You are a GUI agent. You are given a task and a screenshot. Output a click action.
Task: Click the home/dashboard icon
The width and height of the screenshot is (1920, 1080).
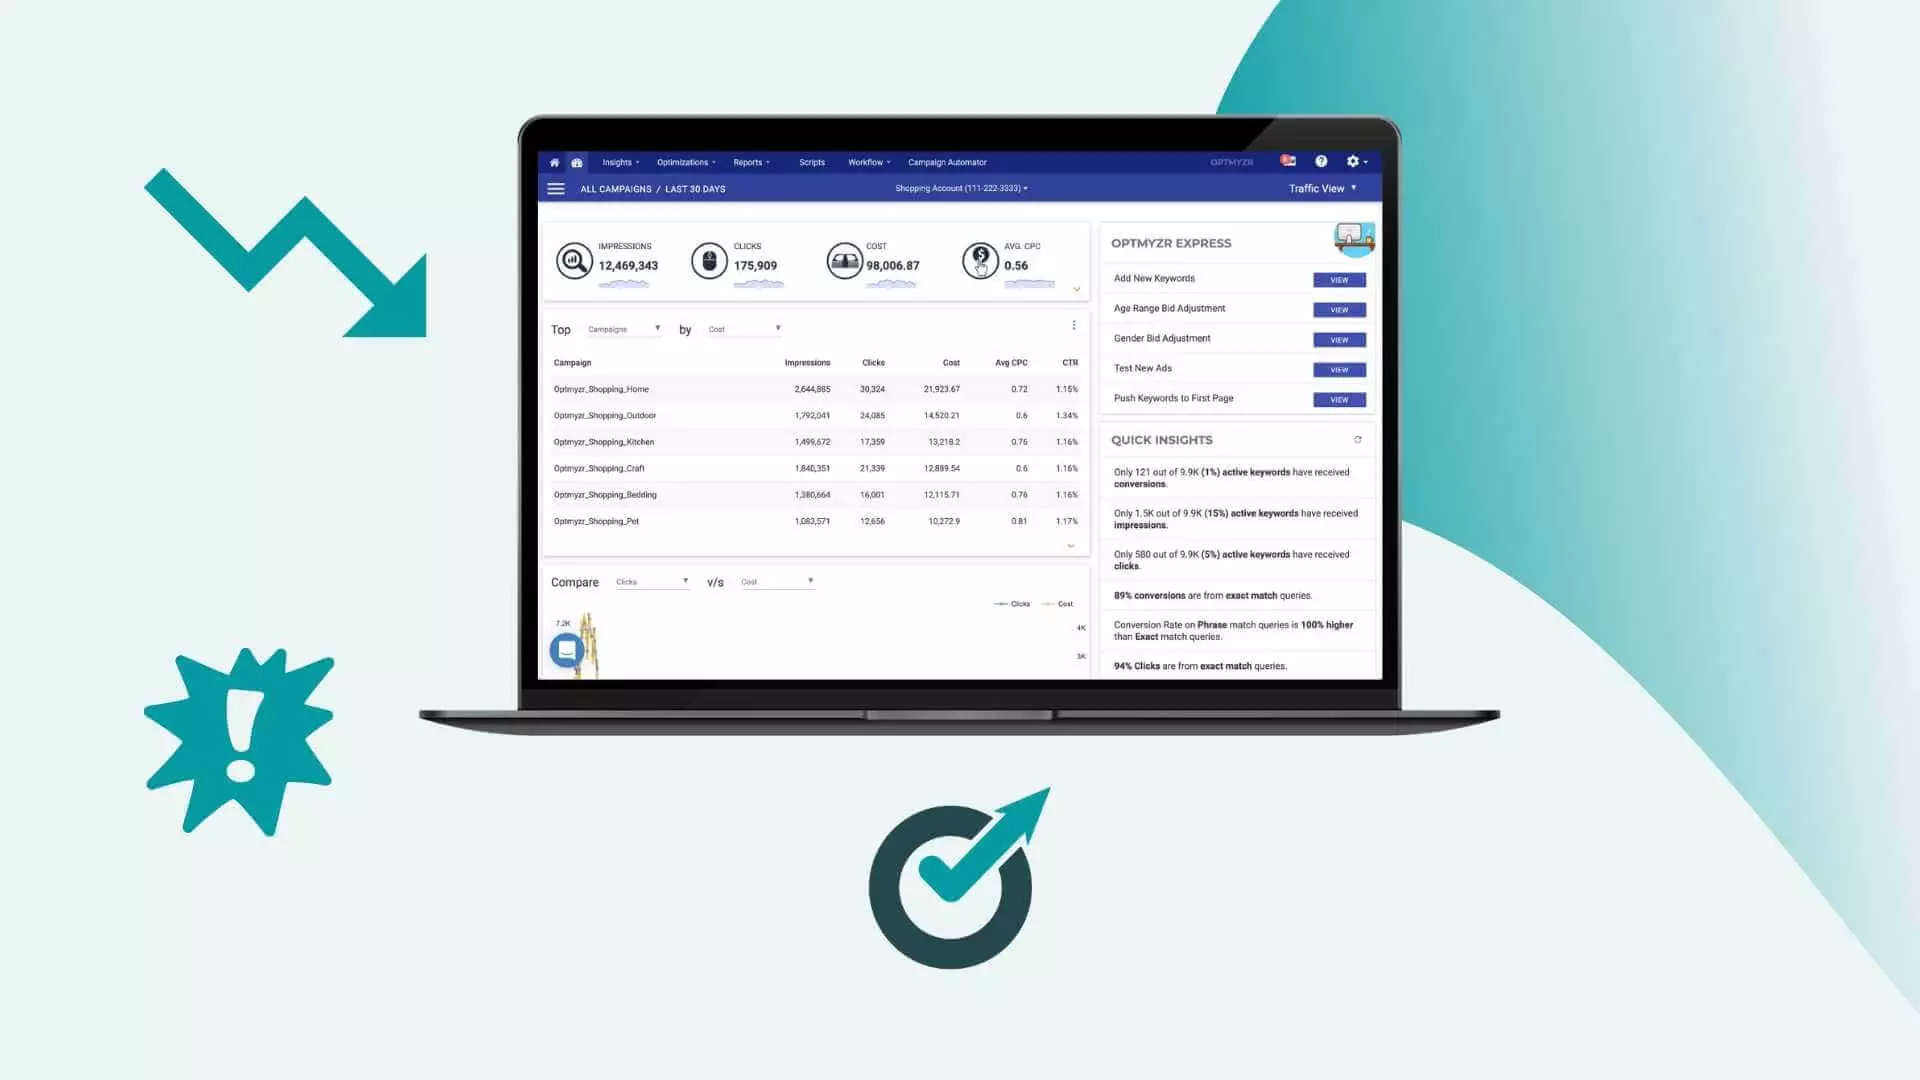[554, 161]
